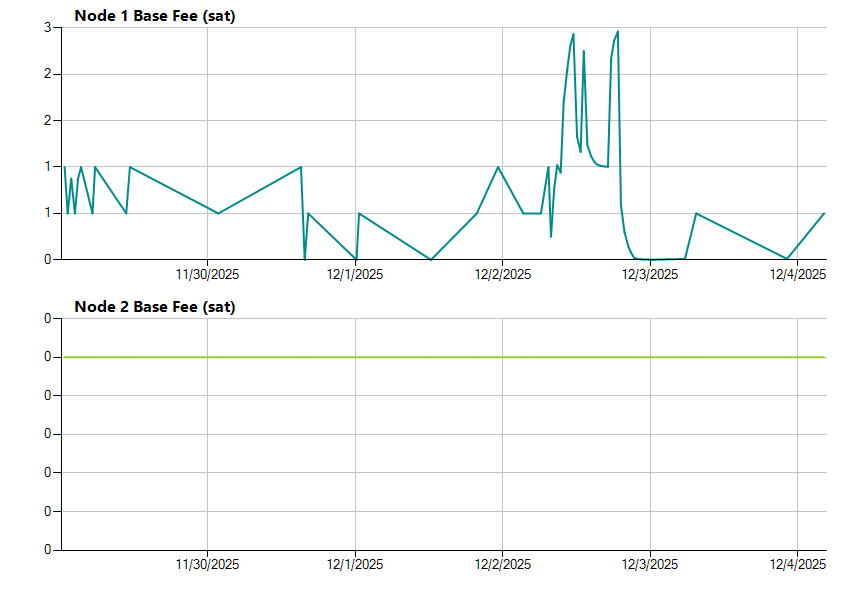
Task: Click 12/3/2025 axis label under Node 2 chart
Action: click(x=650, y=565)
